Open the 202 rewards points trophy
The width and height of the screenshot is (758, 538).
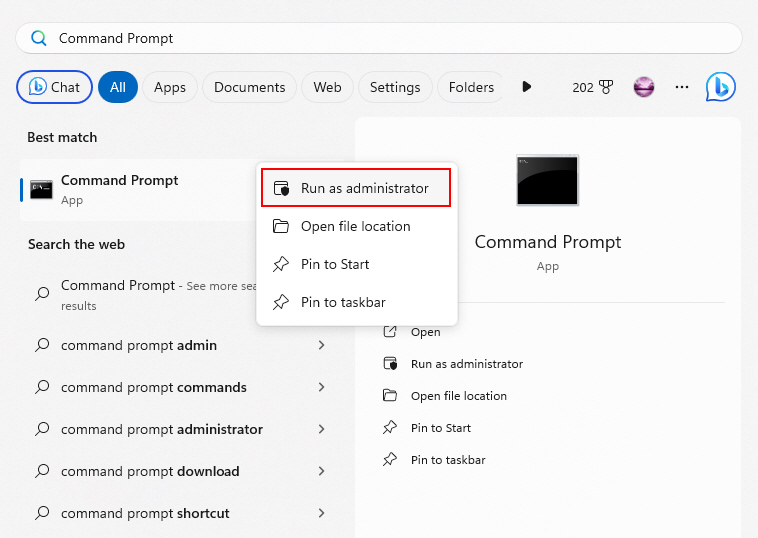[x=593, y=87]
